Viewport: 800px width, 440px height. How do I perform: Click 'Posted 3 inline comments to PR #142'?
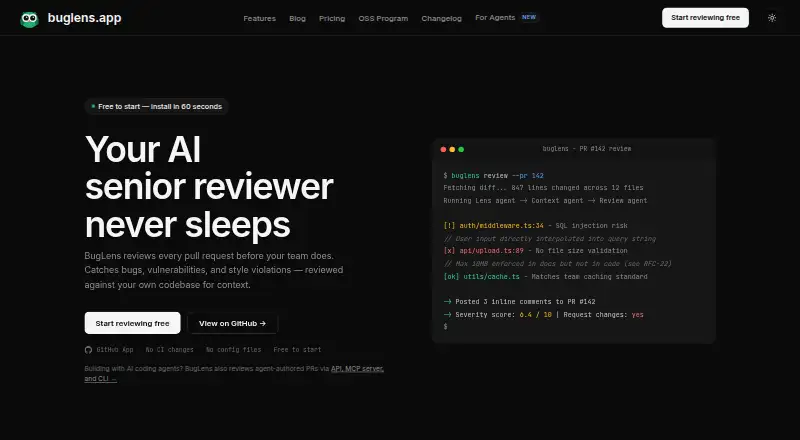(x=519, y=302)
